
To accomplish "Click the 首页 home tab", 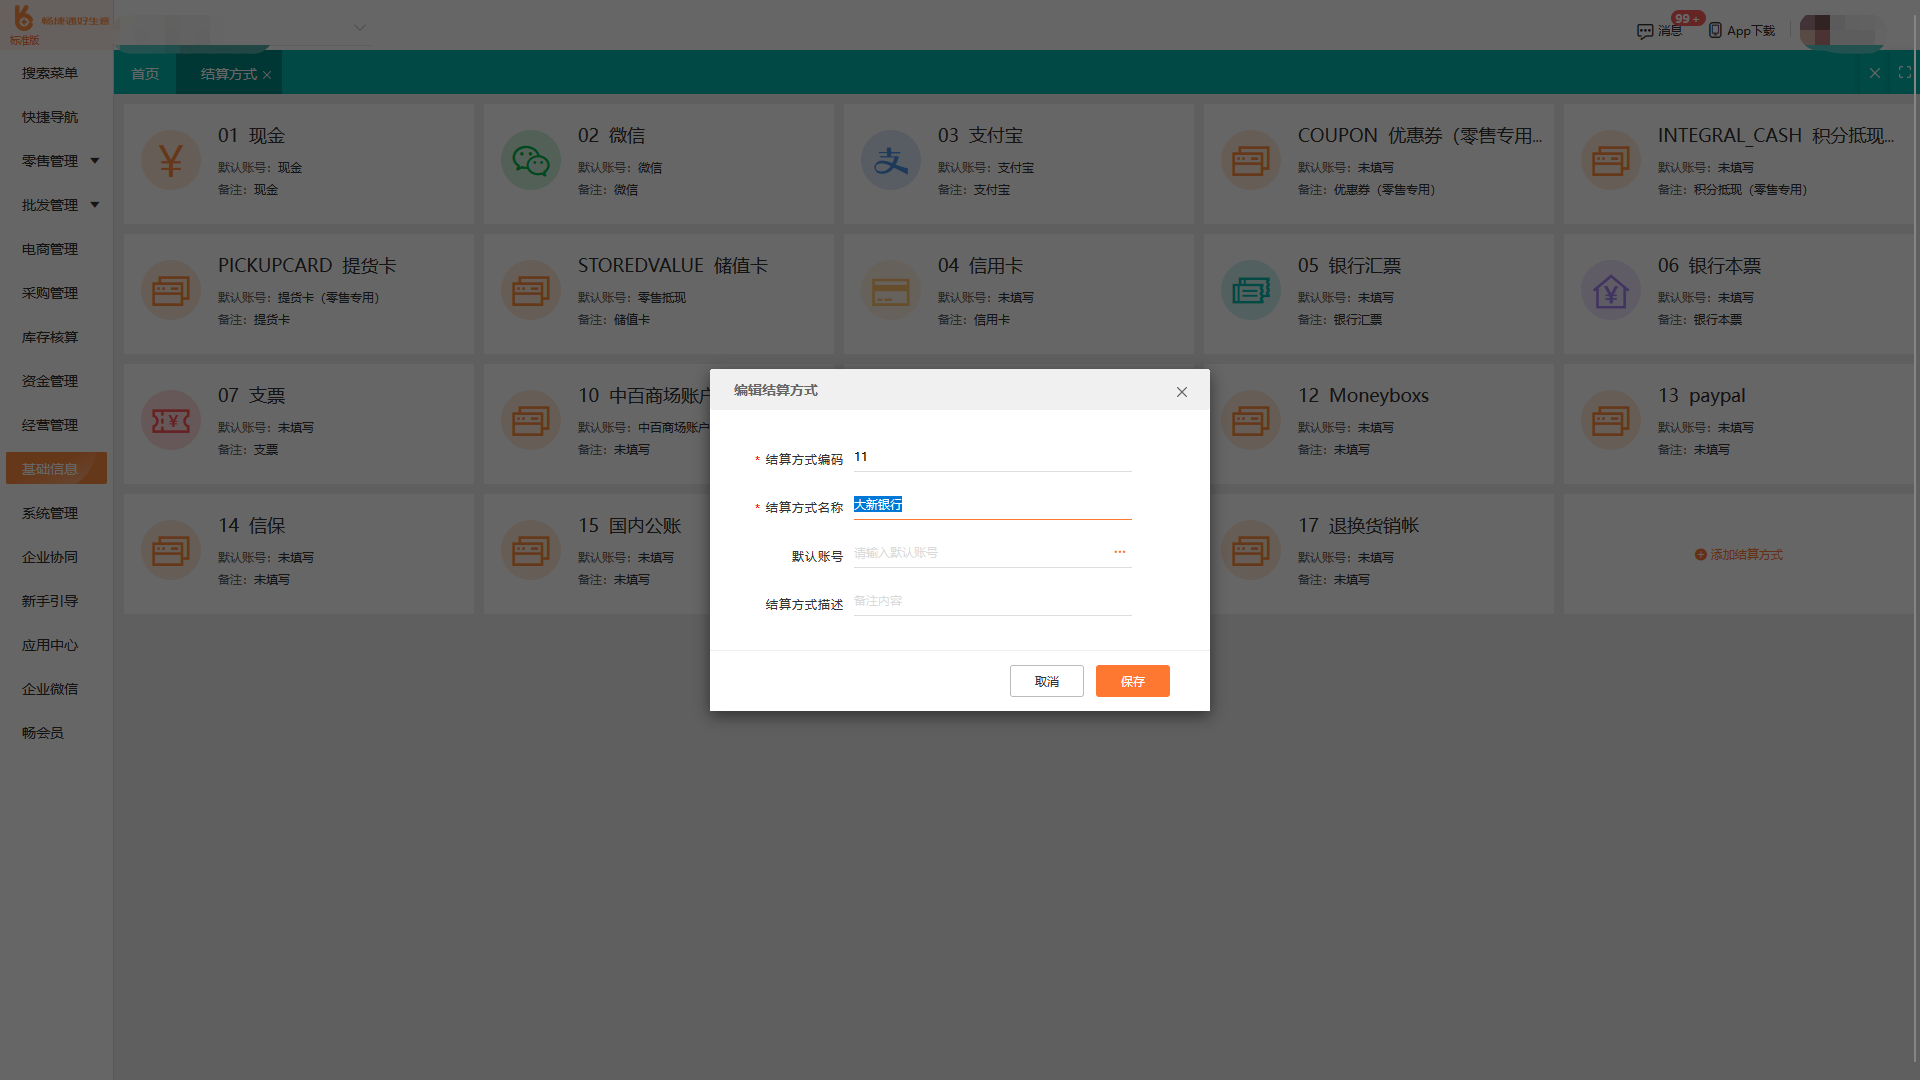I will (x=145, y=74).
